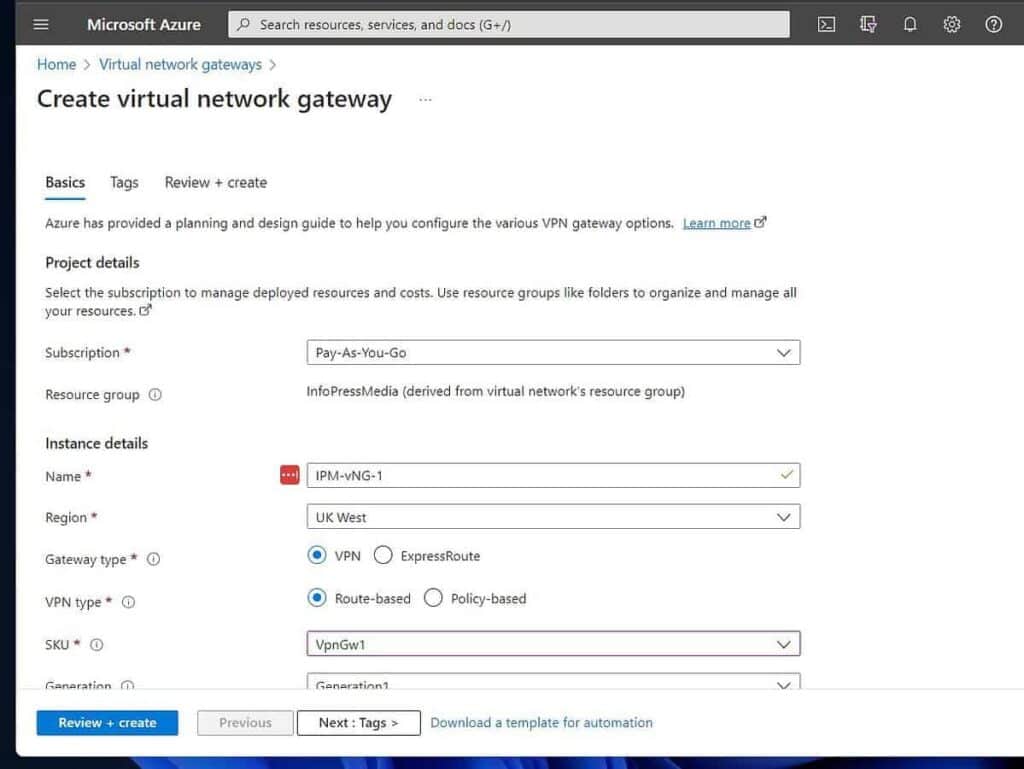Open the help question mark icon
Screen dimensions: 1024x769
[993, 25]
